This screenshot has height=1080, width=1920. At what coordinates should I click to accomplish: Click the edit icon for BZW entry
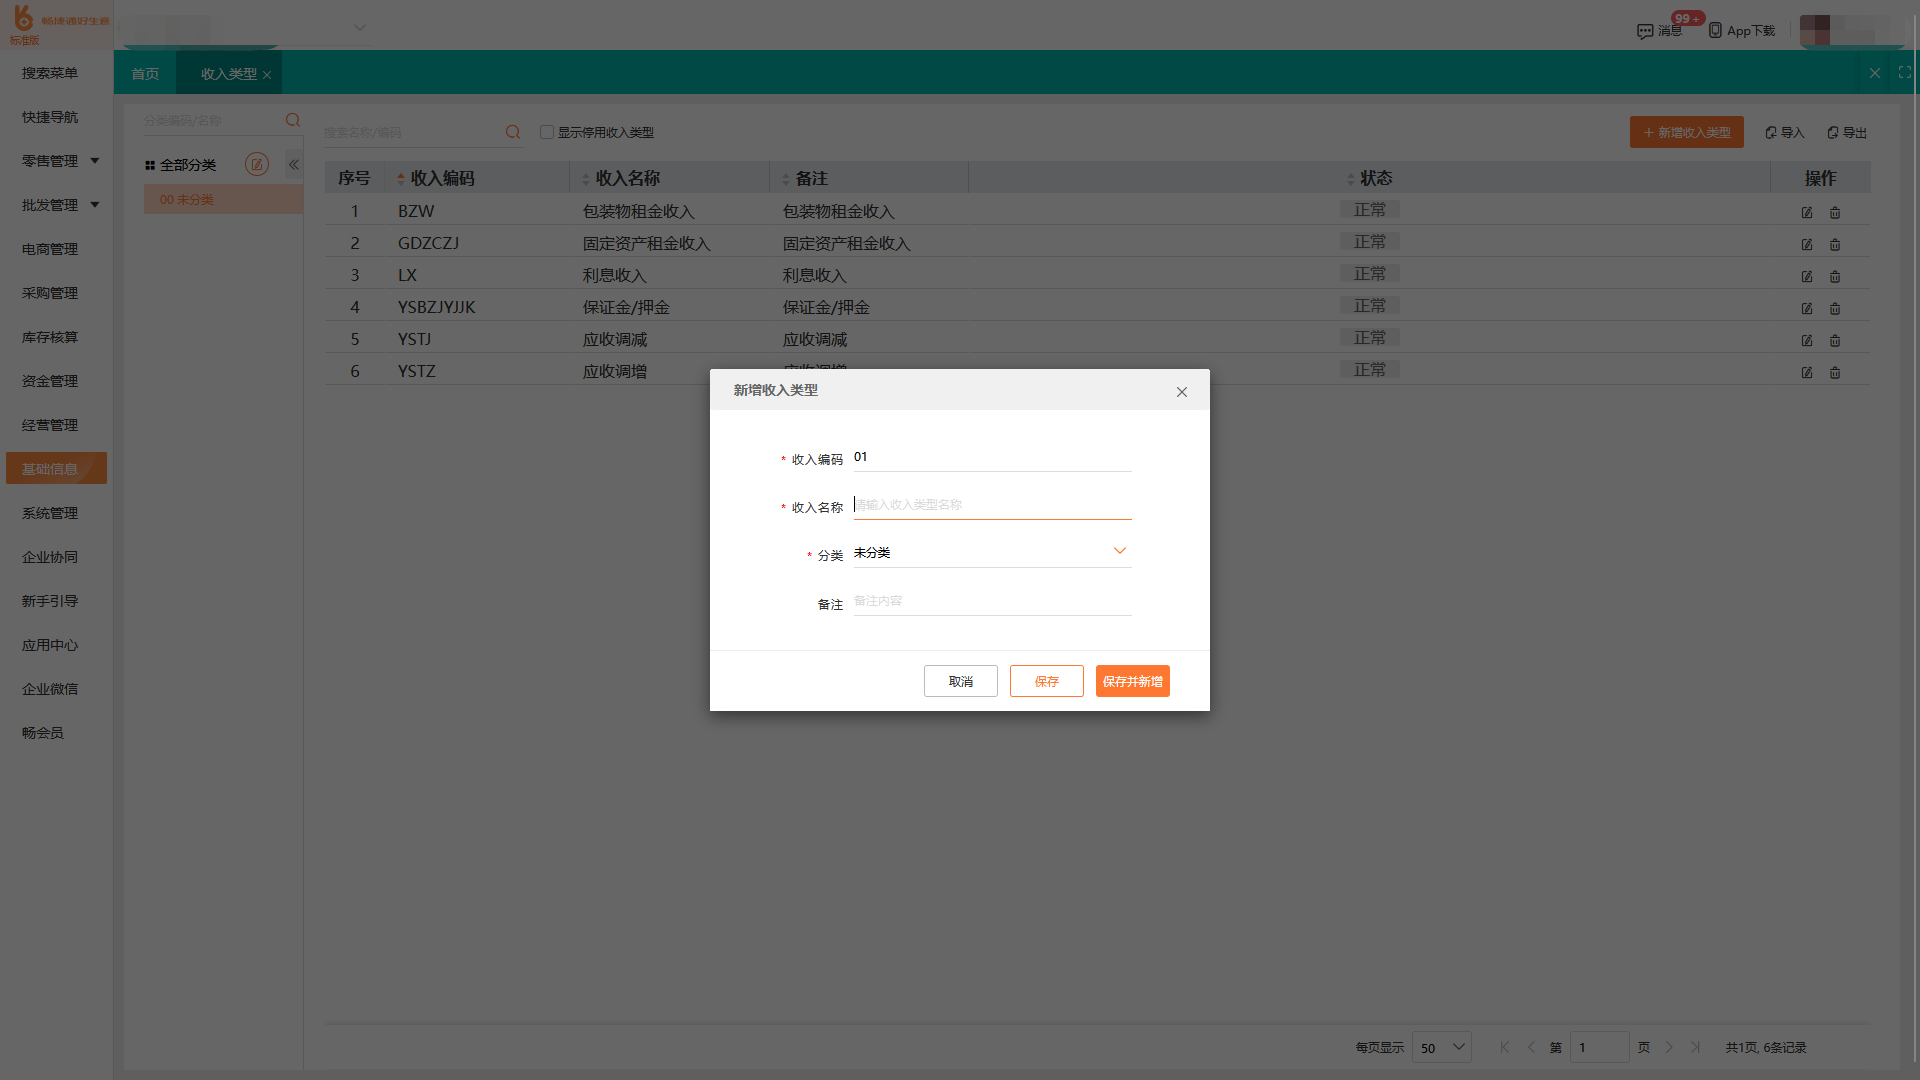(x=1807, y=211)
